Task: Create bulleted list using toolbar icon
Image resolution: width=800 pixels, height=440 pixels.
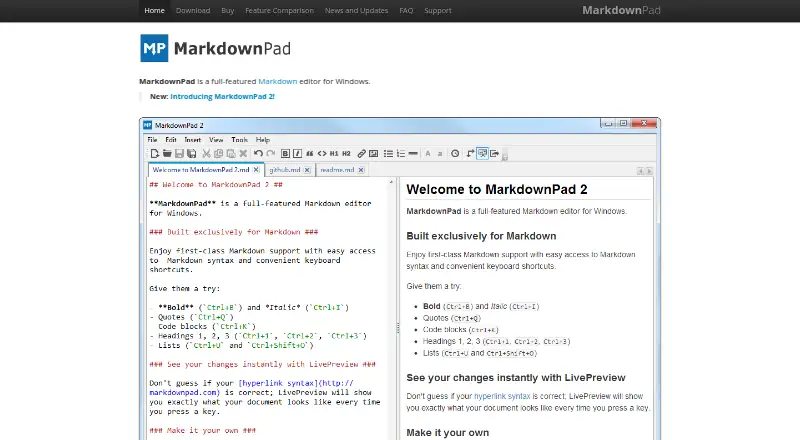Action: click(x=388, y=153)
